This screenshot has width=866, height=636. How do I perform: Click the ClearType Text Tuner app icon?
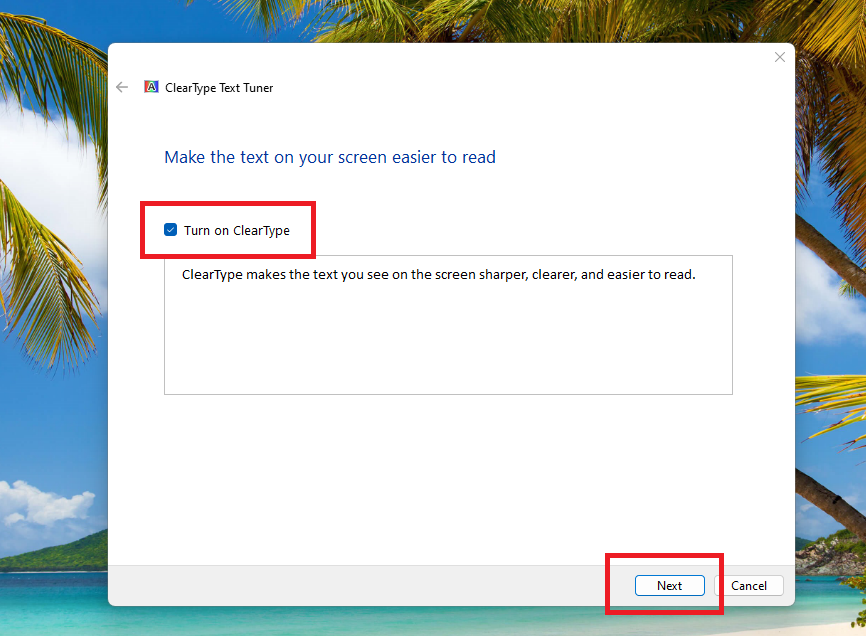(151, 87)
